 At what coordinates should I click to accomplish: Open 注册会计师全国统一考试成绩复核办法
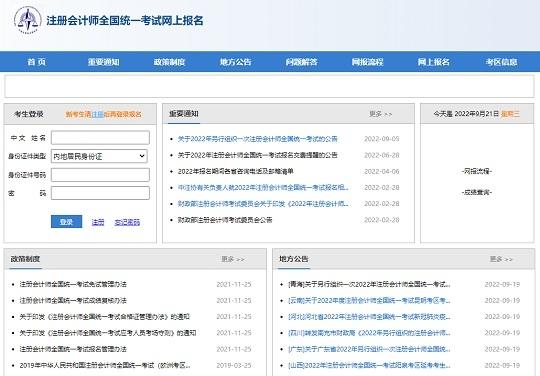point(73,301)
